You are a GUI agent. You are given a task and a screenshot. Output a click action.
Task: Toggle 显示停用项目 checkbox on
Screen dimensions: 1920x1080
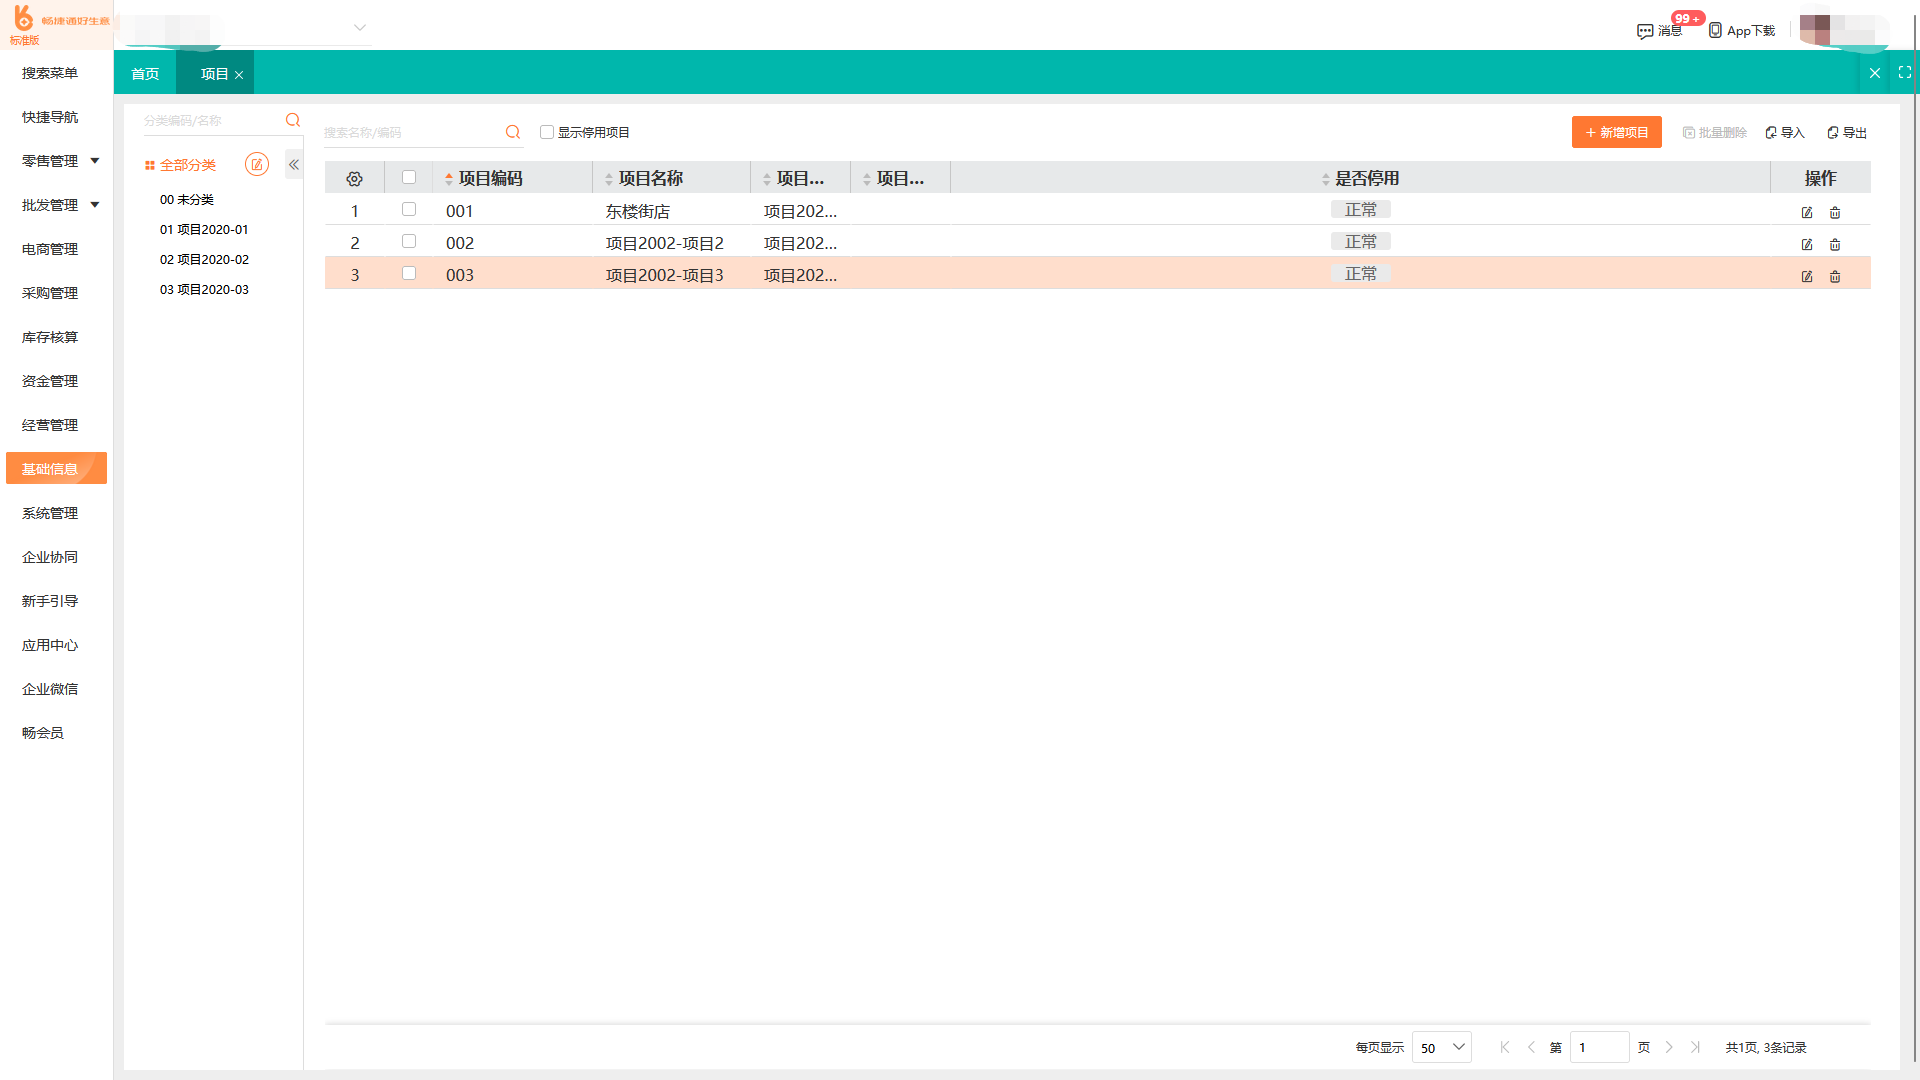click(547, 132)
